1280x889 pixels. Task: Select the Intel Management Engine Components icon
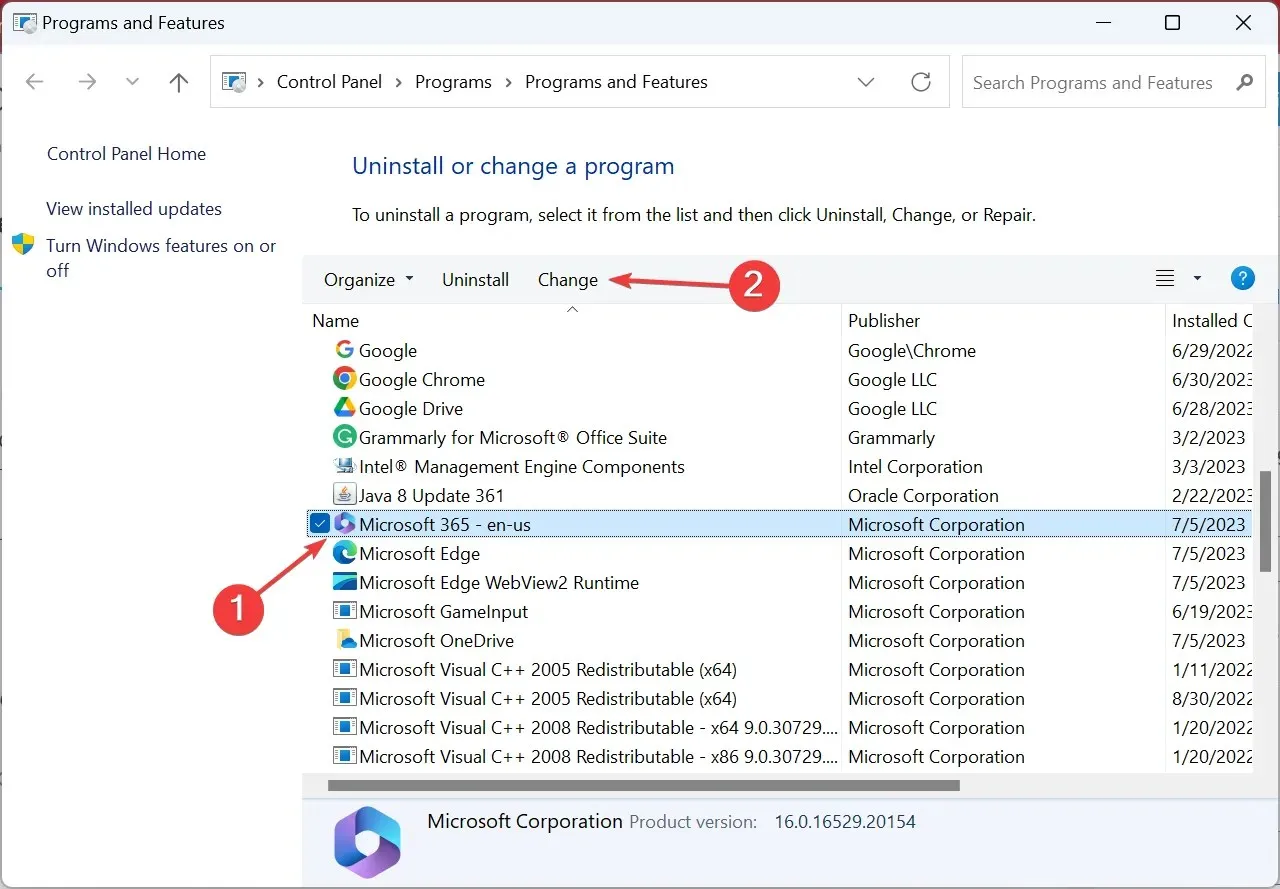pos(344,466)
